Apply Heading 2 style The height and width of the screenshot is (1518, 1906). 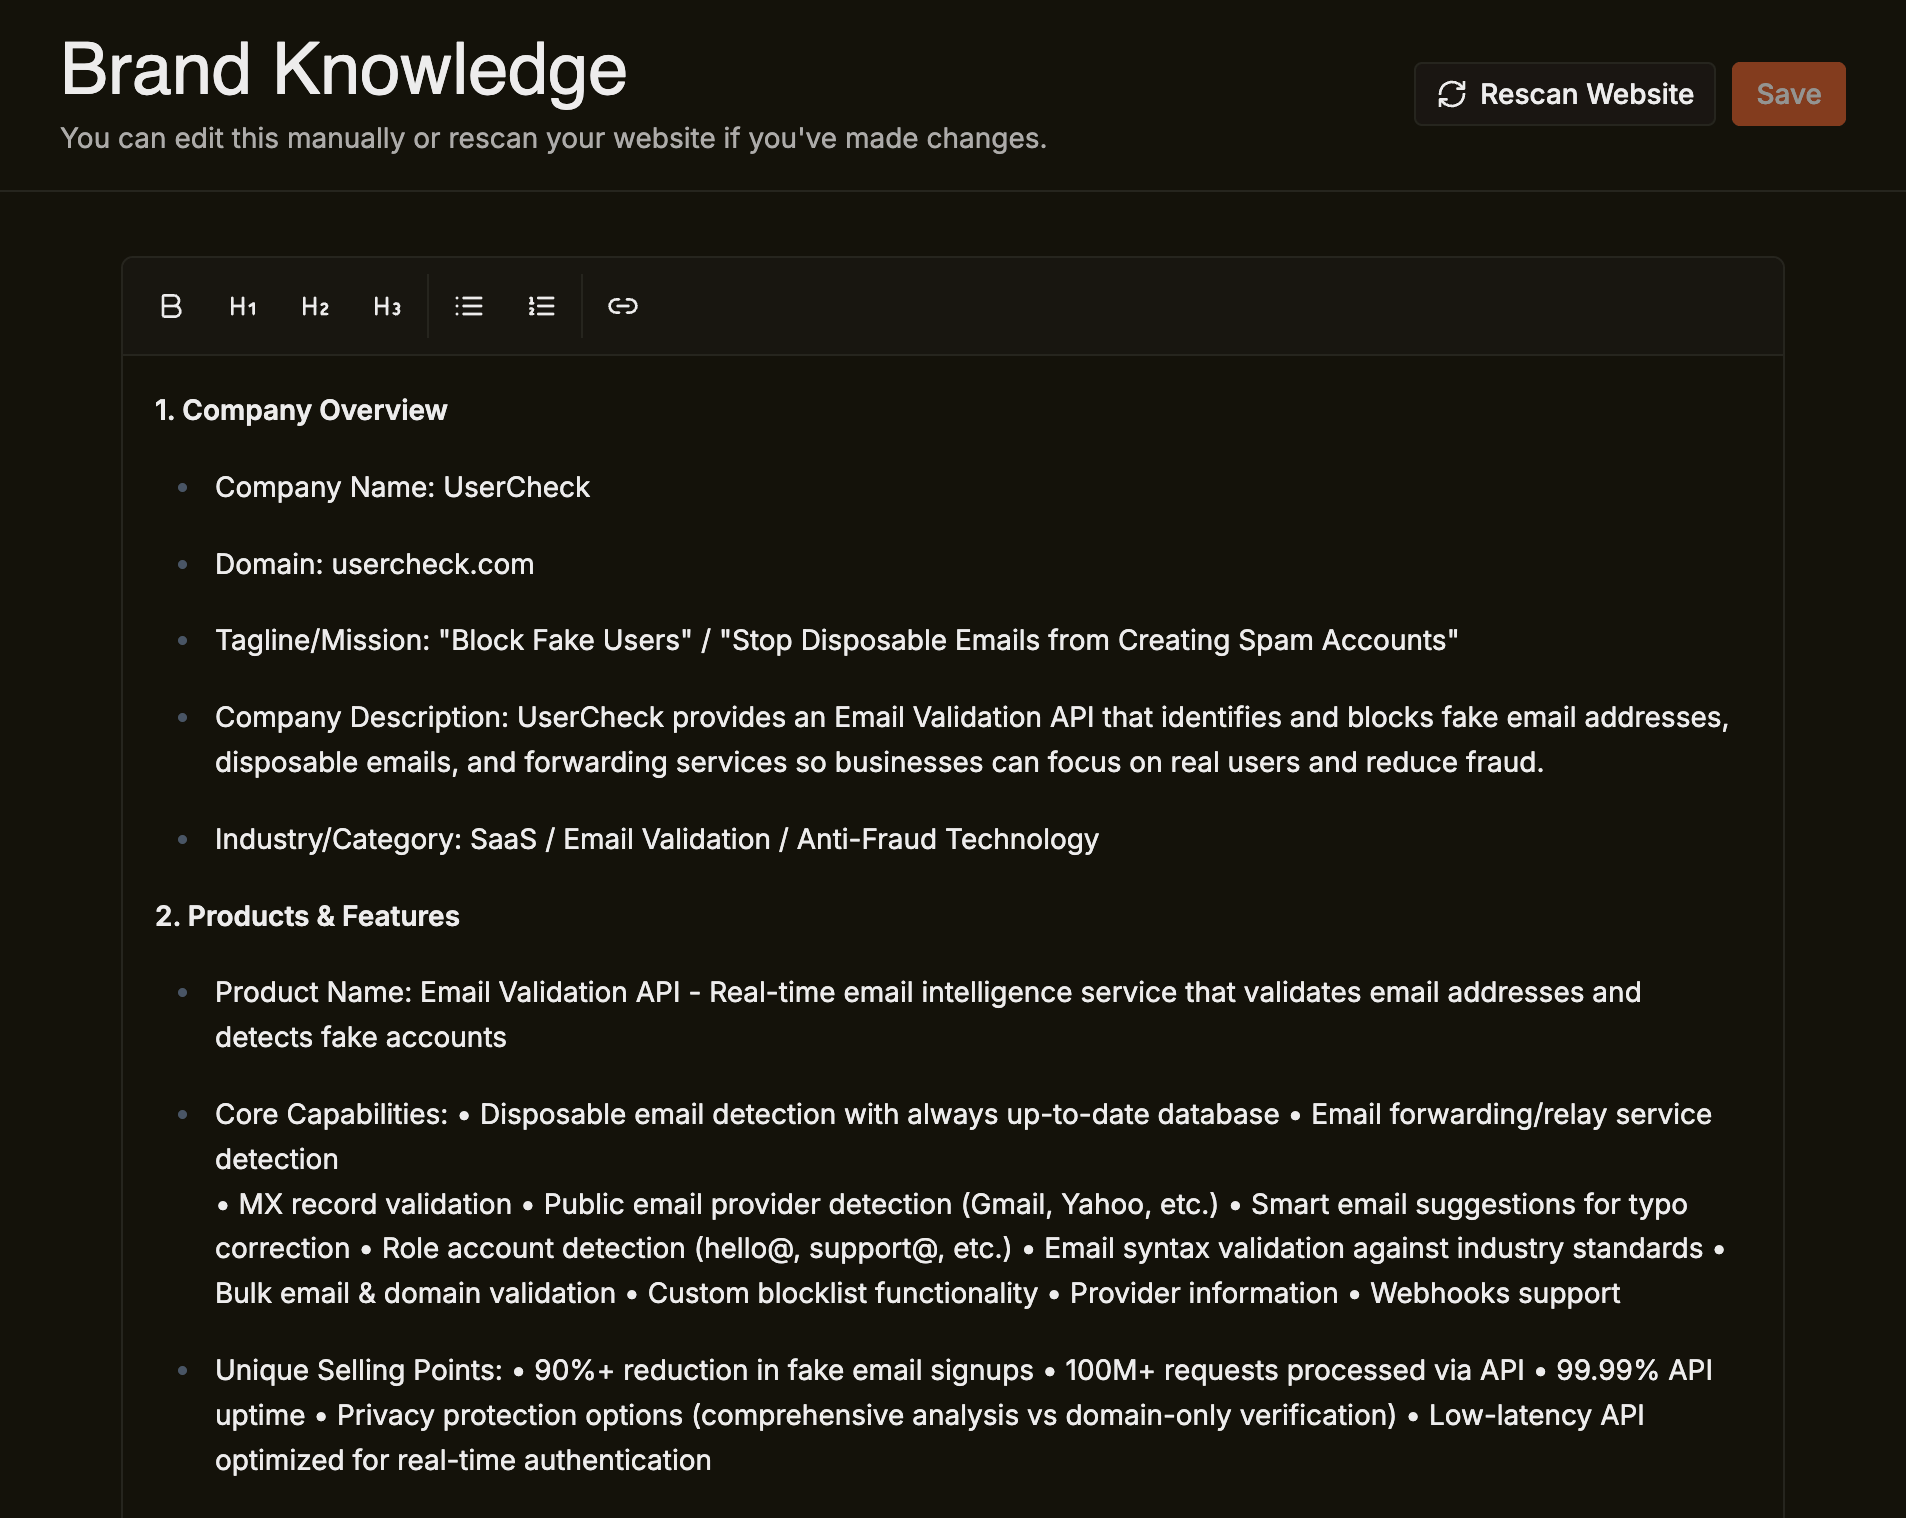(x=314, y=307)
